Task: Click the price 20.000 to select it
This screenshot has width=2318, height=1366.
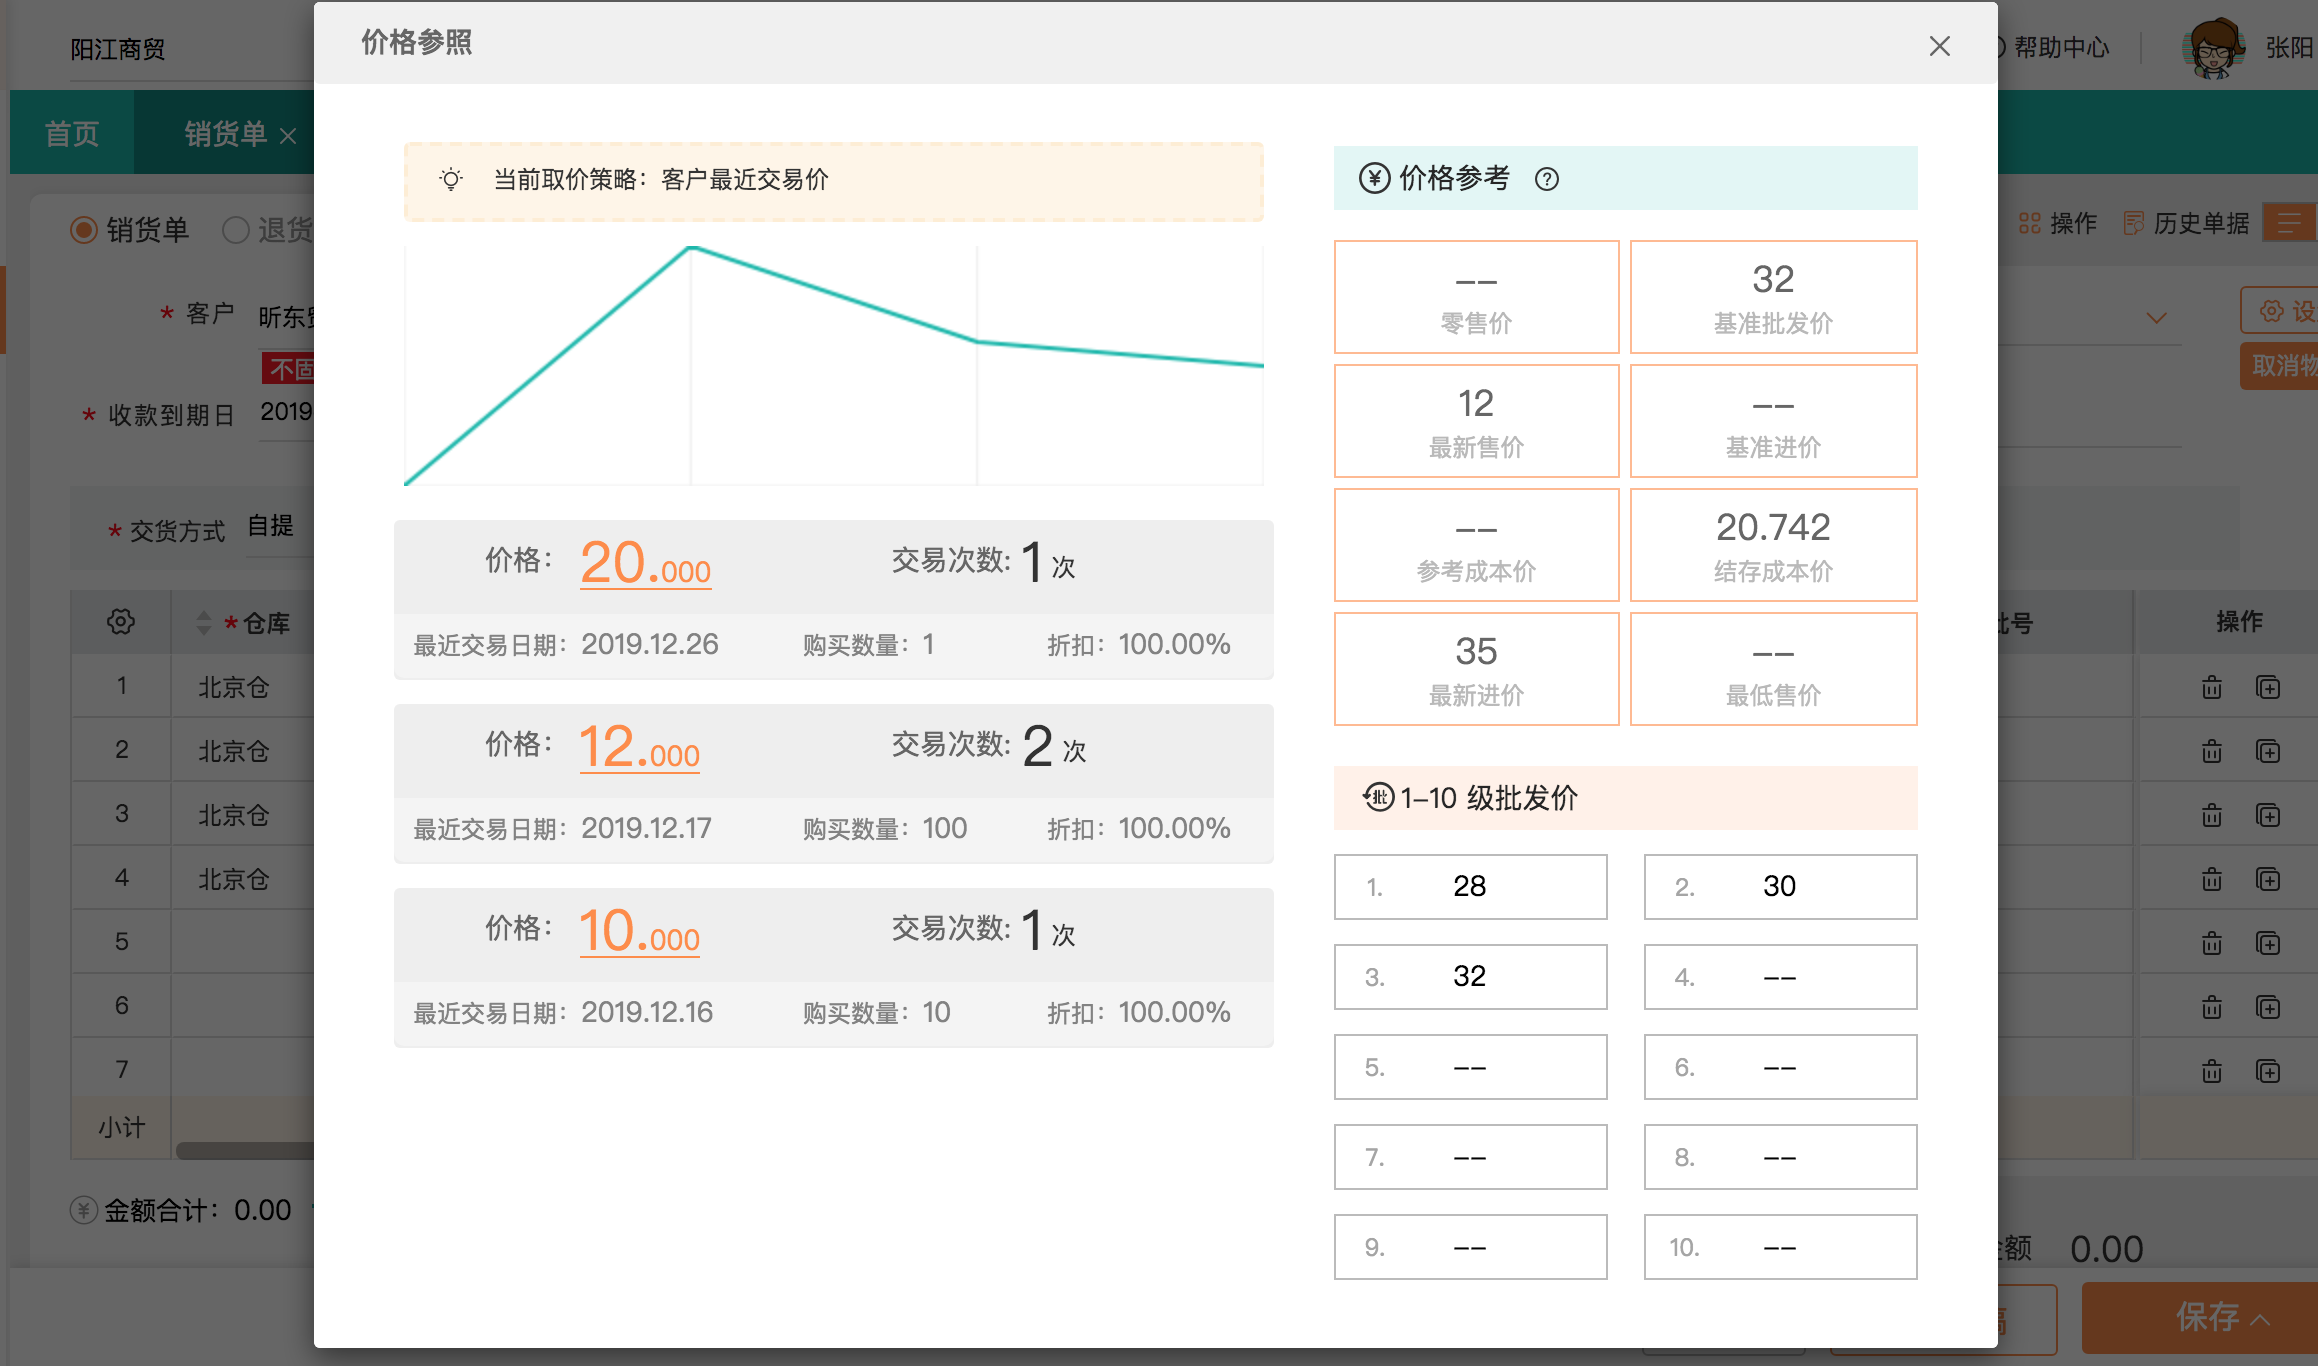Action: [644, 566]
